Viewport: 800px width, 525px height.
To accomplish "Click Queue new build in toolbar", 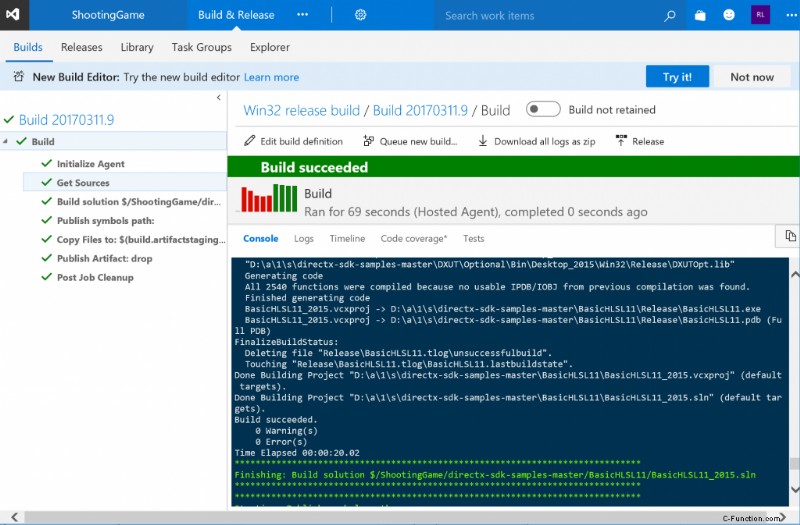I will pos(410,141).
